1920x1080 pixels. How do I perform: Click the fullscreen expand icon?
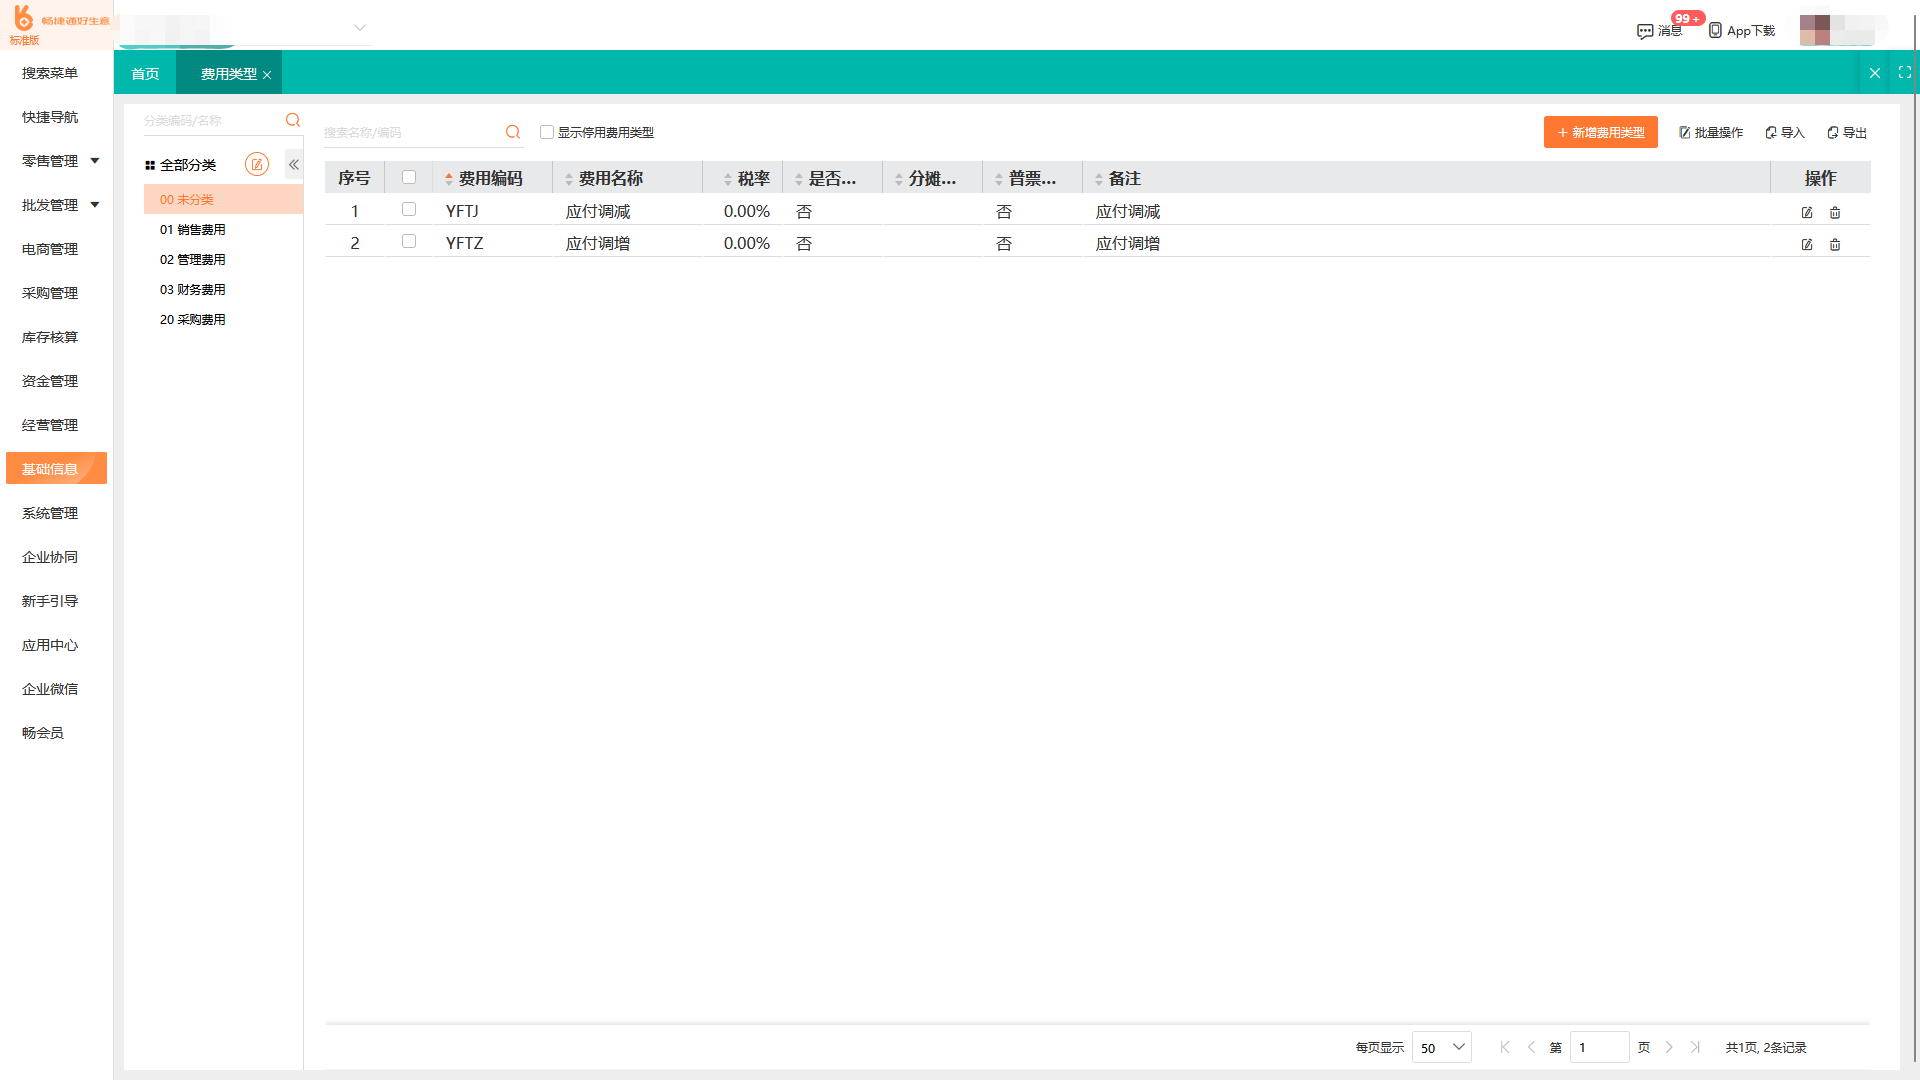(x=1904, y=73)
